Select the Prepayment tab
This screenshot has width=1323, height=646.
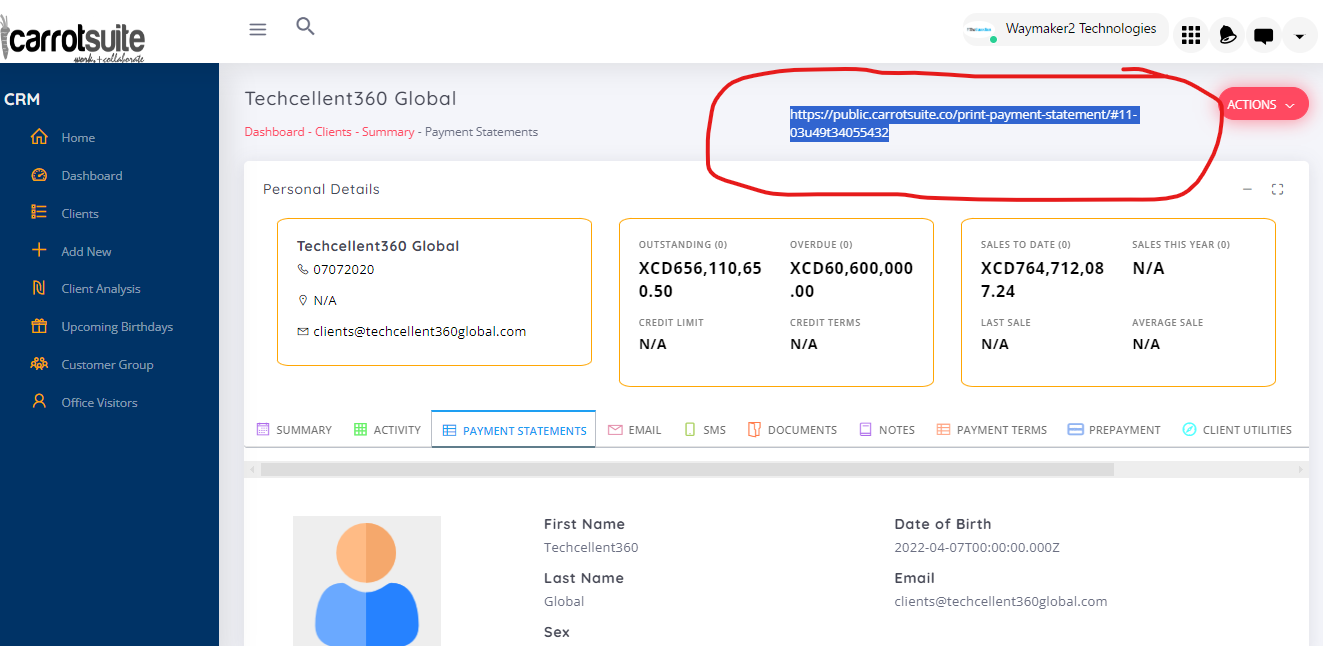click(x=1114, y=430)
